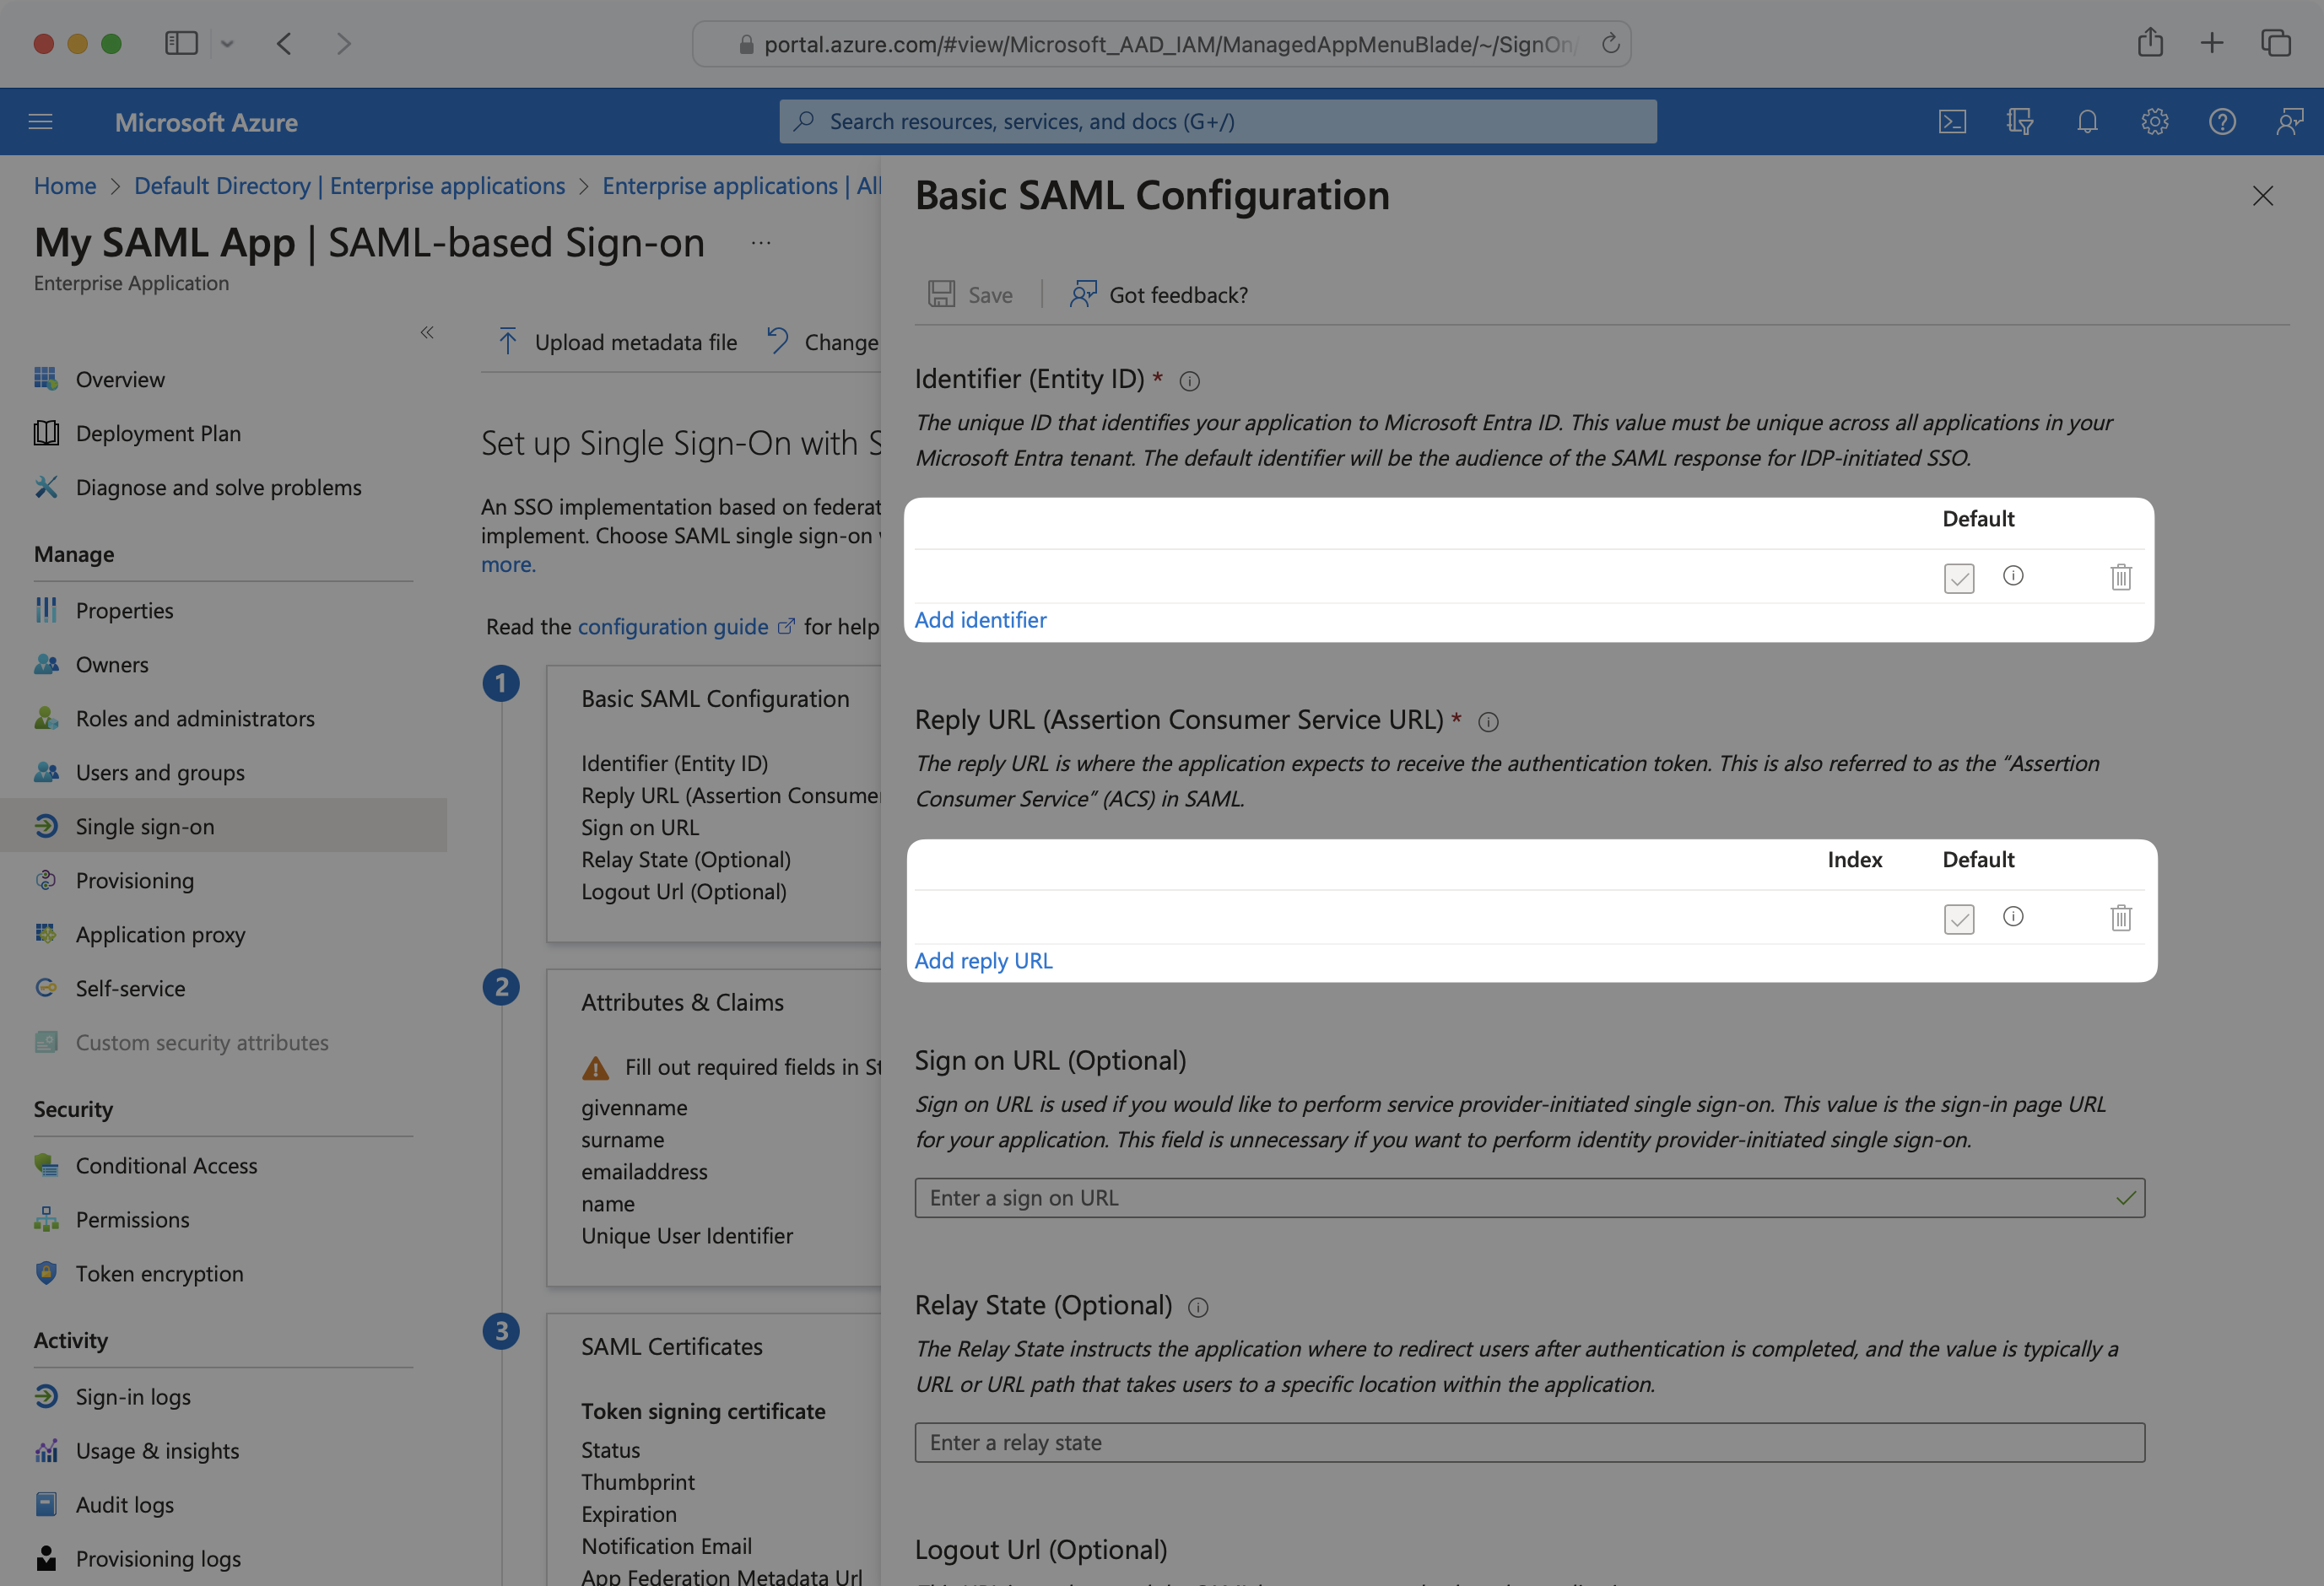
Task: Click the Sign-in logs activity icon
Action: point(48,1394)
